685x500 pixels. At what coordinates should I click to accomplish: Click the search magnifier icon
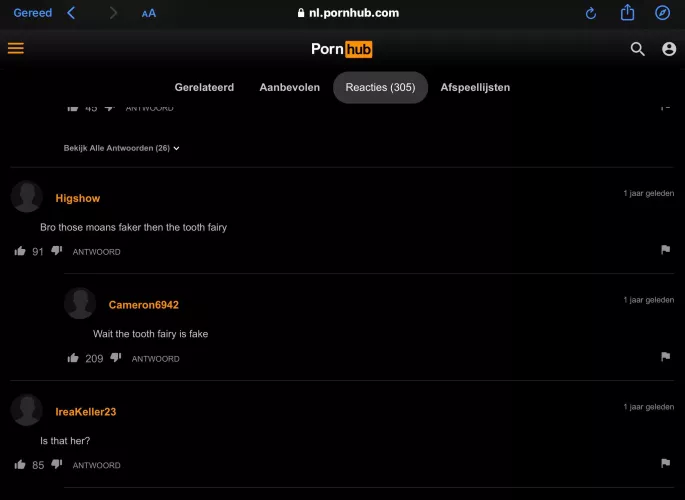(637, 49)
